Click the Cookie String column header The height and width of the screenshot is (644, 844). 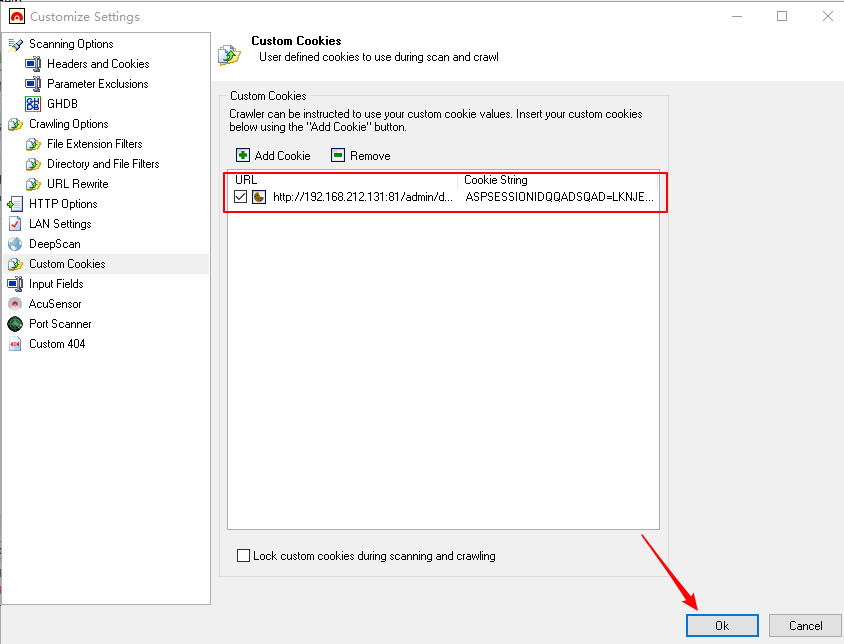pos(495,180)
